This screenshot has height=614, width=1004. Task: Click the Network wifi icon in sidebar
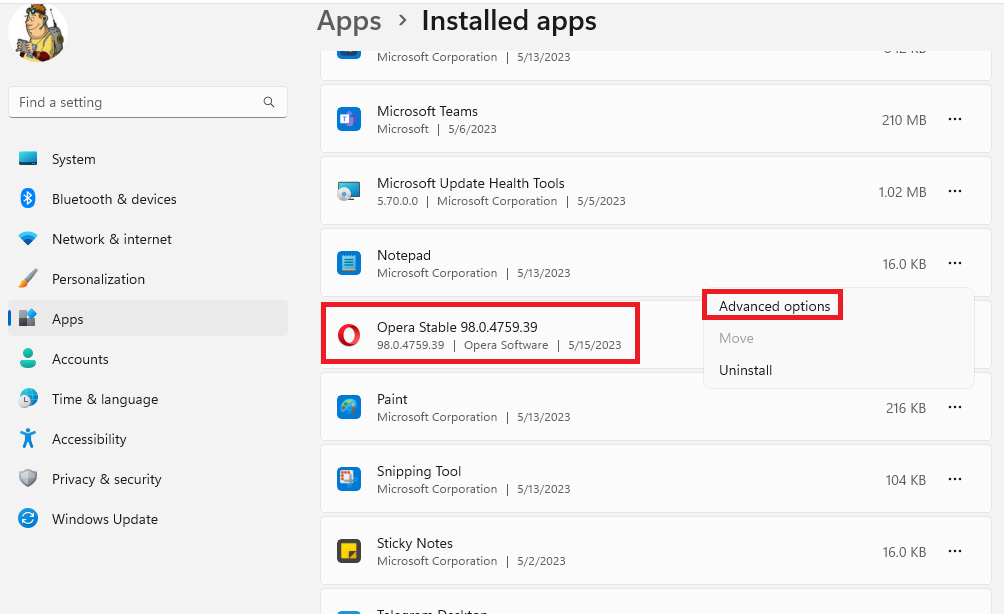(28, 239)
